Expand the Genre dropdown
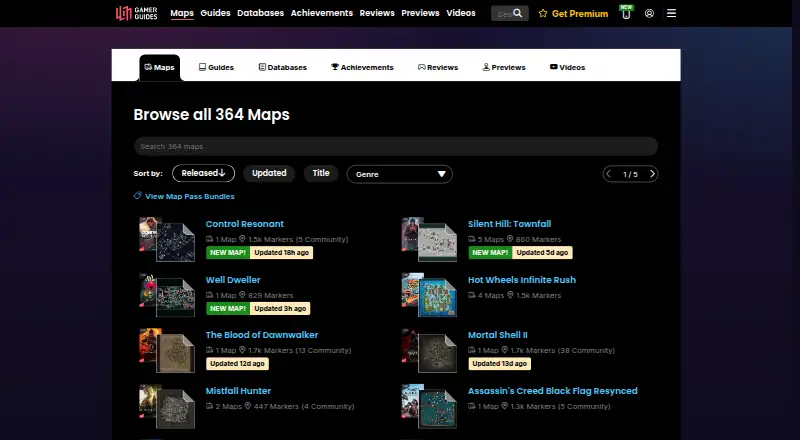The height and width of the screenshot is (440, 800). tap(399, 174)
